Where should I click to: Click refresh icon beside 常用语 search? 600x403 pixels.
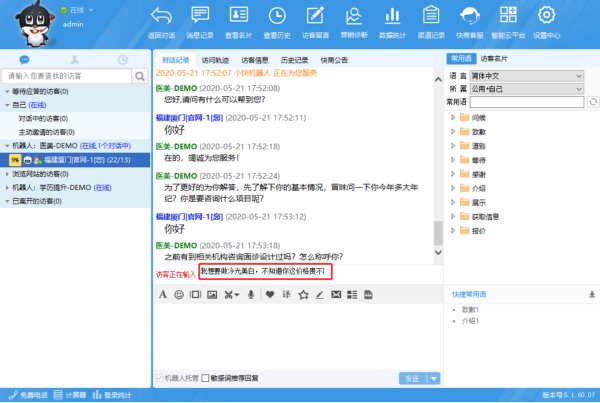pos(592,102)
